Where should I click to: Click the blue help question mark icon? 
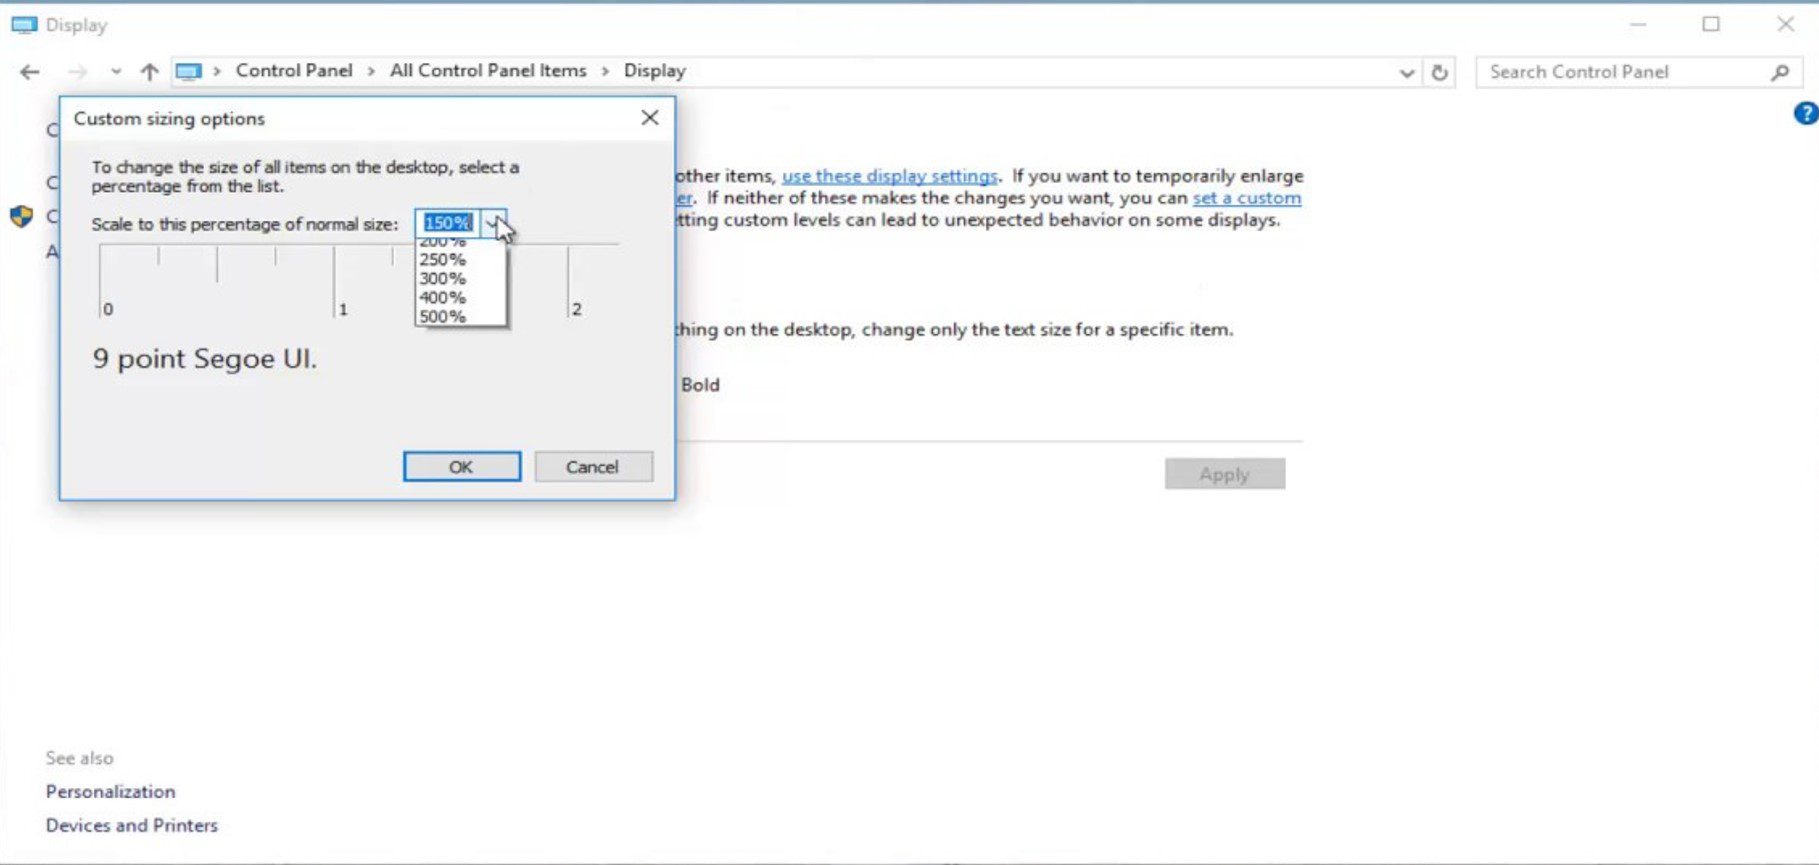coord(1805,114)
